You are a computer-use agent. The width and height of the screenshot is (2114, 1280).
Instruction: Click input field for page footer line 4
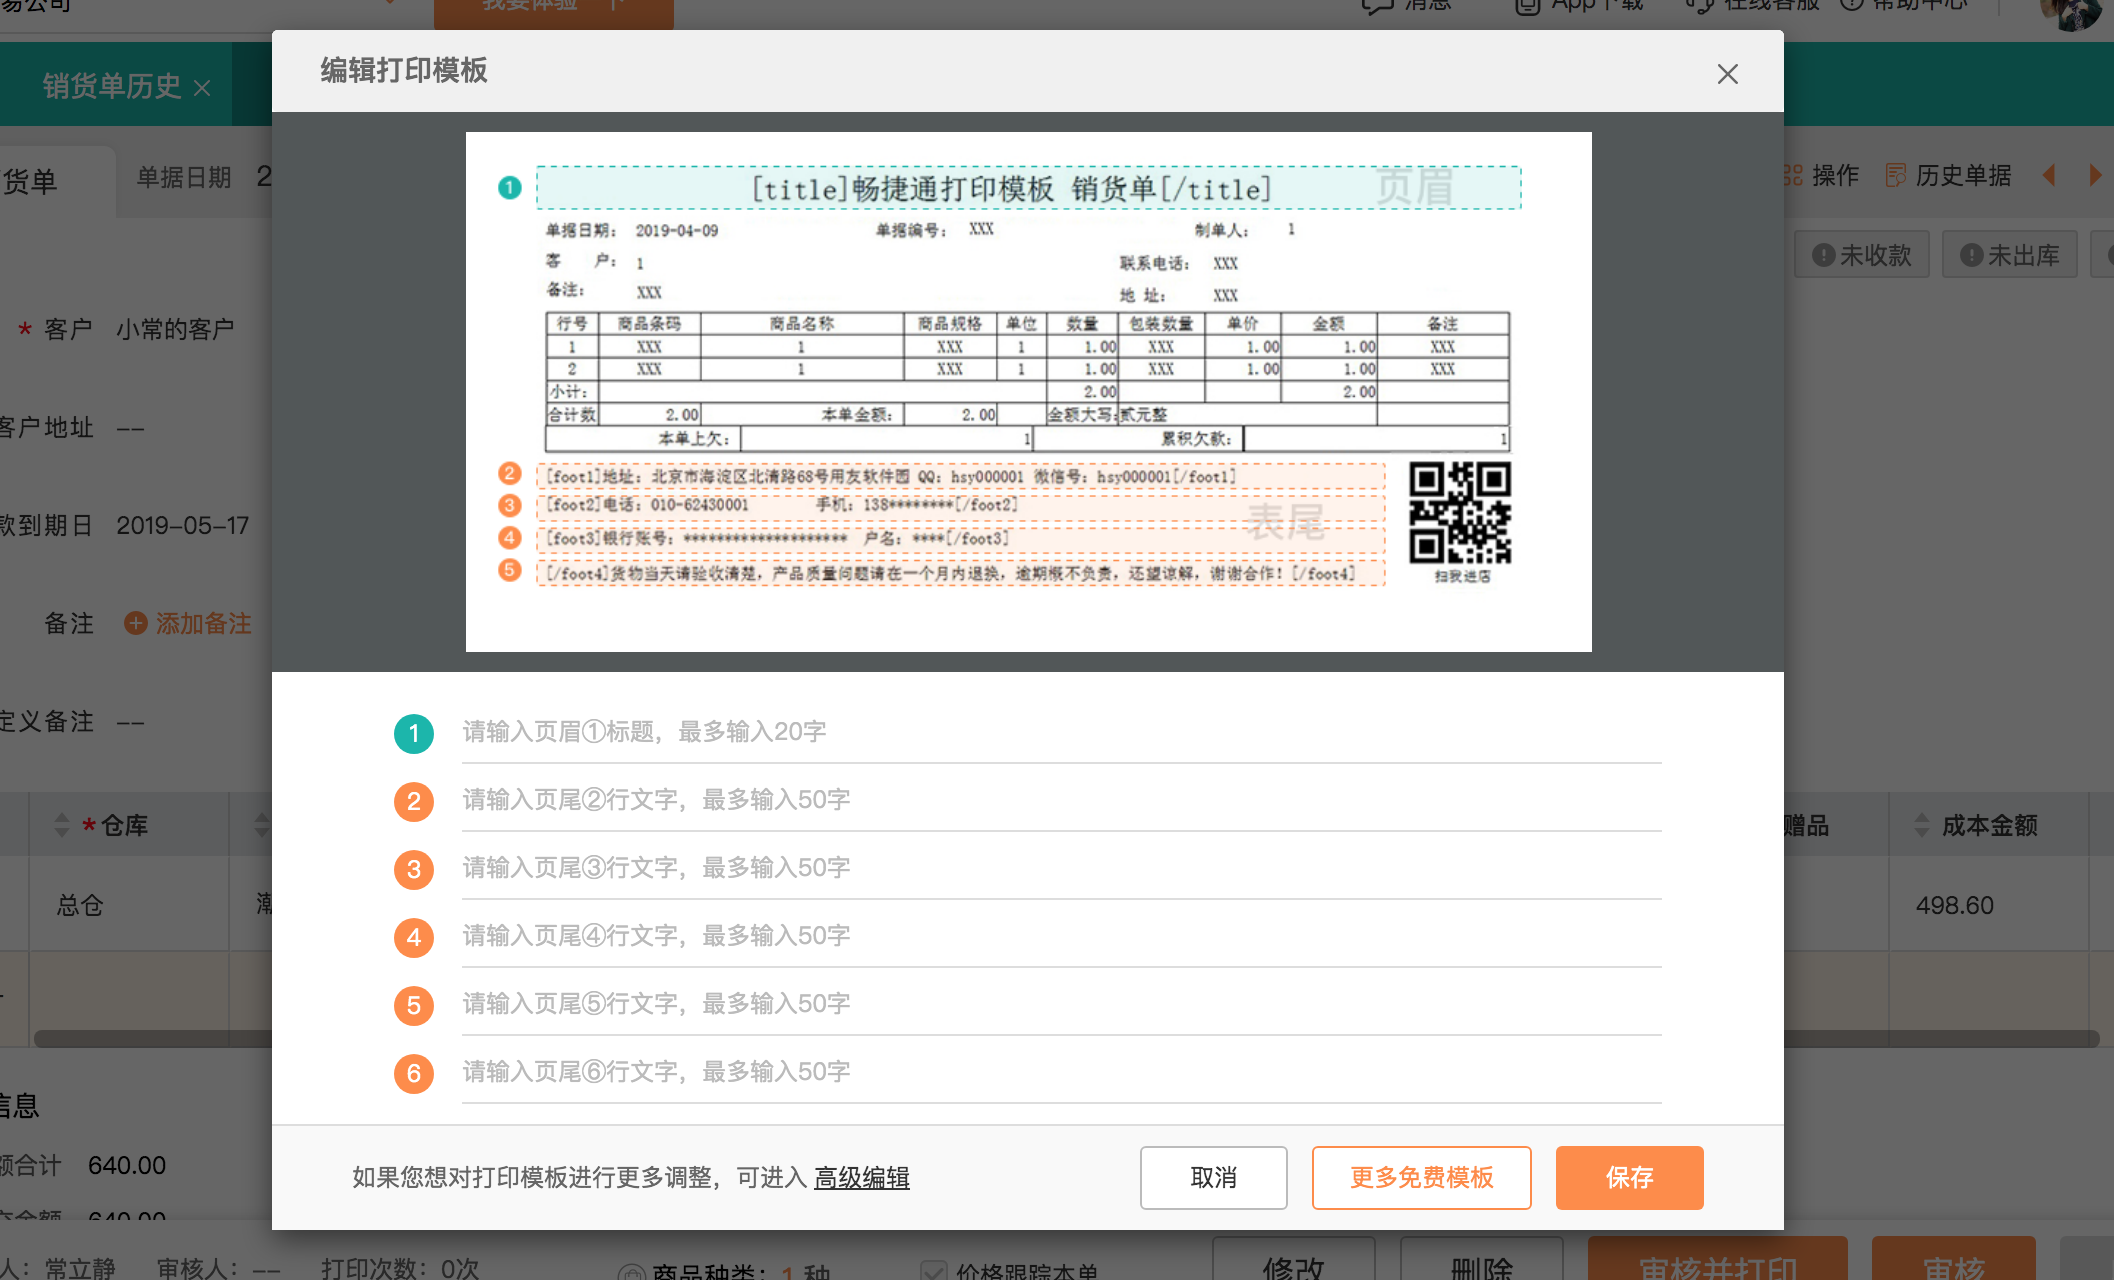click(1057, 934)
